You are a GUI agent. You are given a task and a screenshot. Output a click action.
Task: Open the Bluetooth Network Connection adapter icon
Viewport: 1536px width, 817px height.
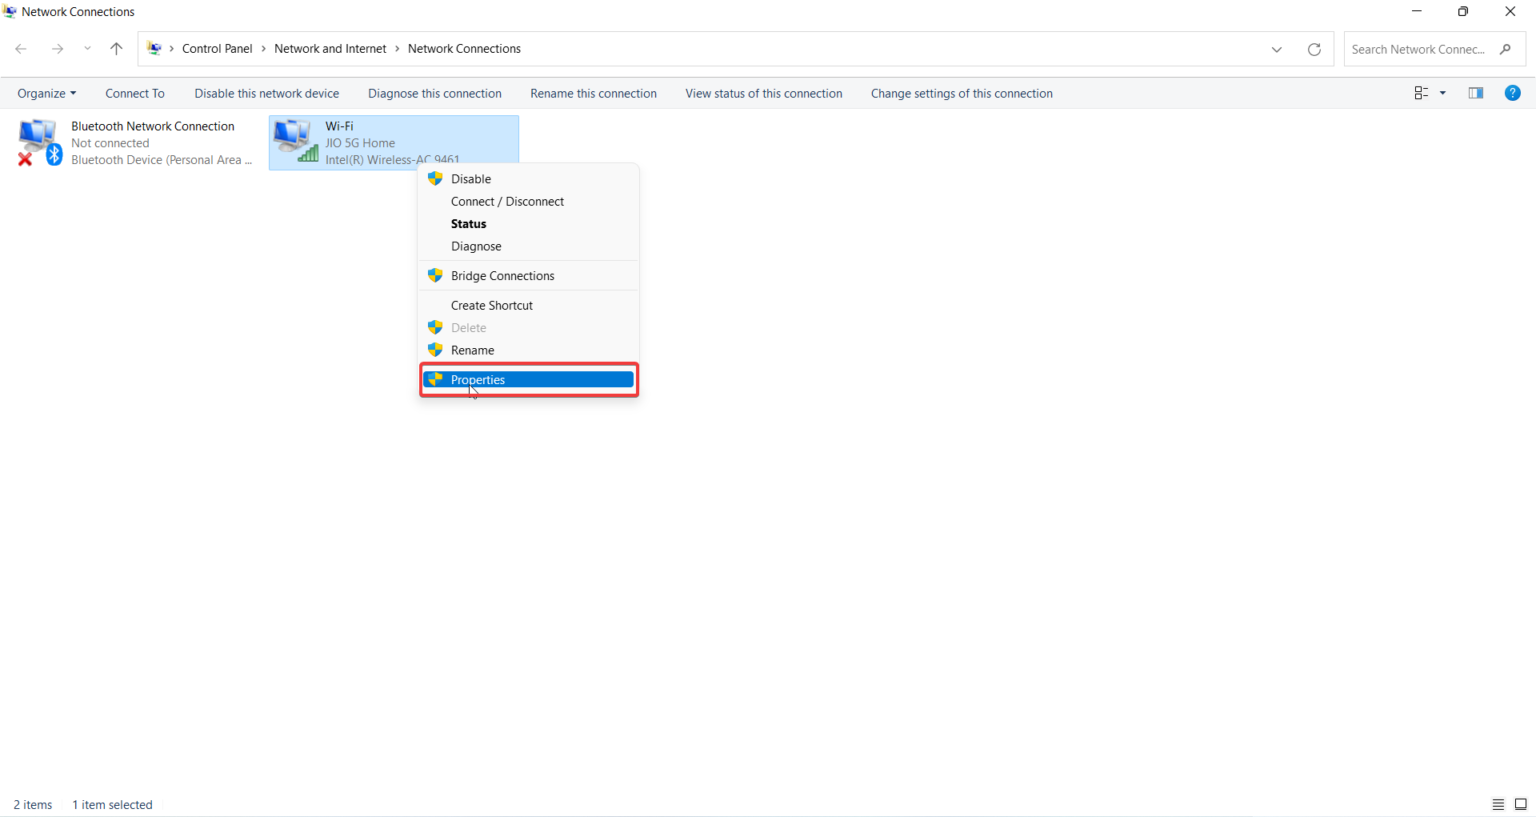(x=38, y=140)
